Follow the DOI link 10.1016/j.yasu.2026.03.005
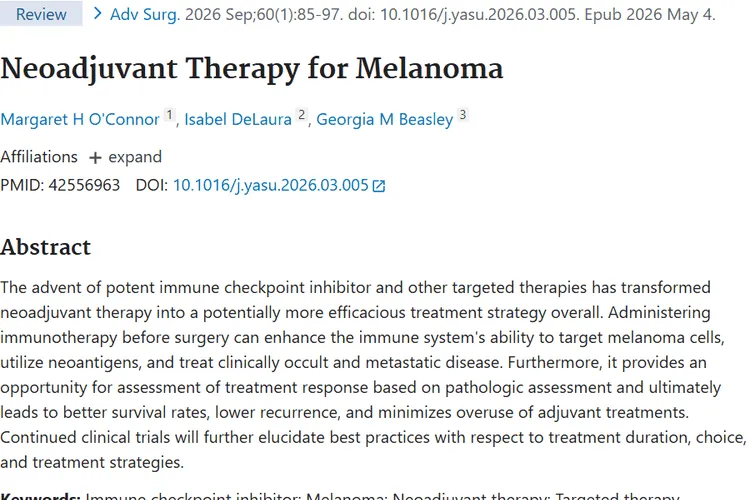Viewport: 750px width, 500px height. click(x=271, y=185)
